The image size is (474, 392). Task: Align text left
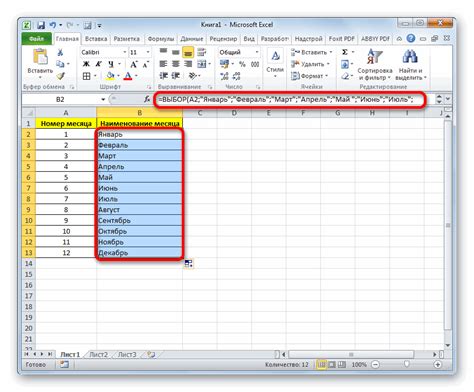163,64
